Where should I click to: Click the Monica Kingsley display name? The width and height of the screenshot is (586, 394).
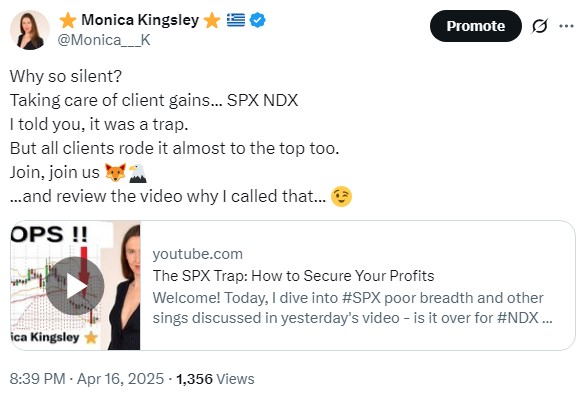140,20
